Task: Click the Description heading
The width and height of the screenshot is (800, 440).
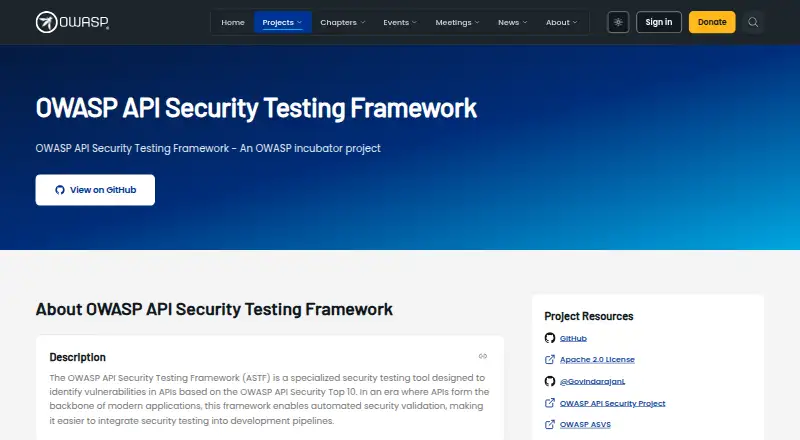Action: pos(78,357)
